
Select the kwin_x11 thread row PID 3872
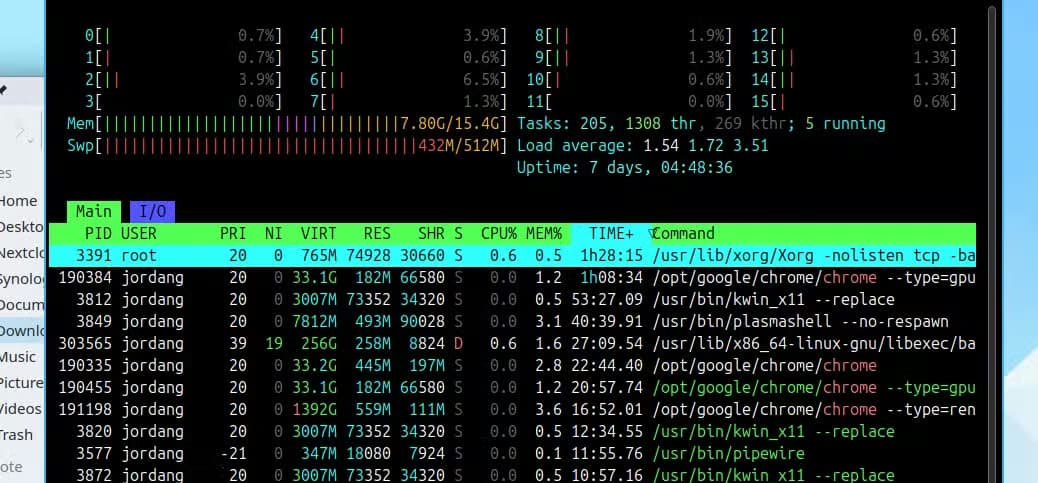[x=512, y=475]
